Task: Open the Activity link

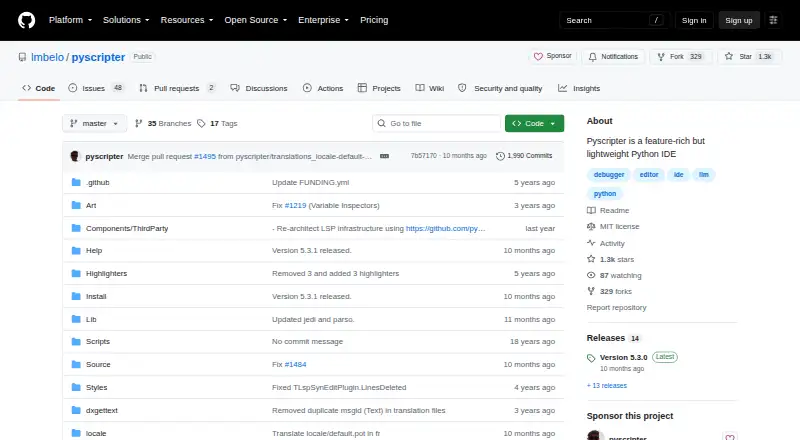Action: click(606, 243)
